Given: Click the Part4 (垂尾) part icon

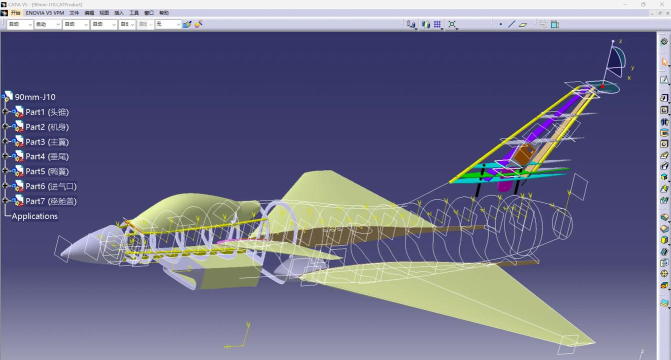Looking at the screenshot, I should pos(18,156).
